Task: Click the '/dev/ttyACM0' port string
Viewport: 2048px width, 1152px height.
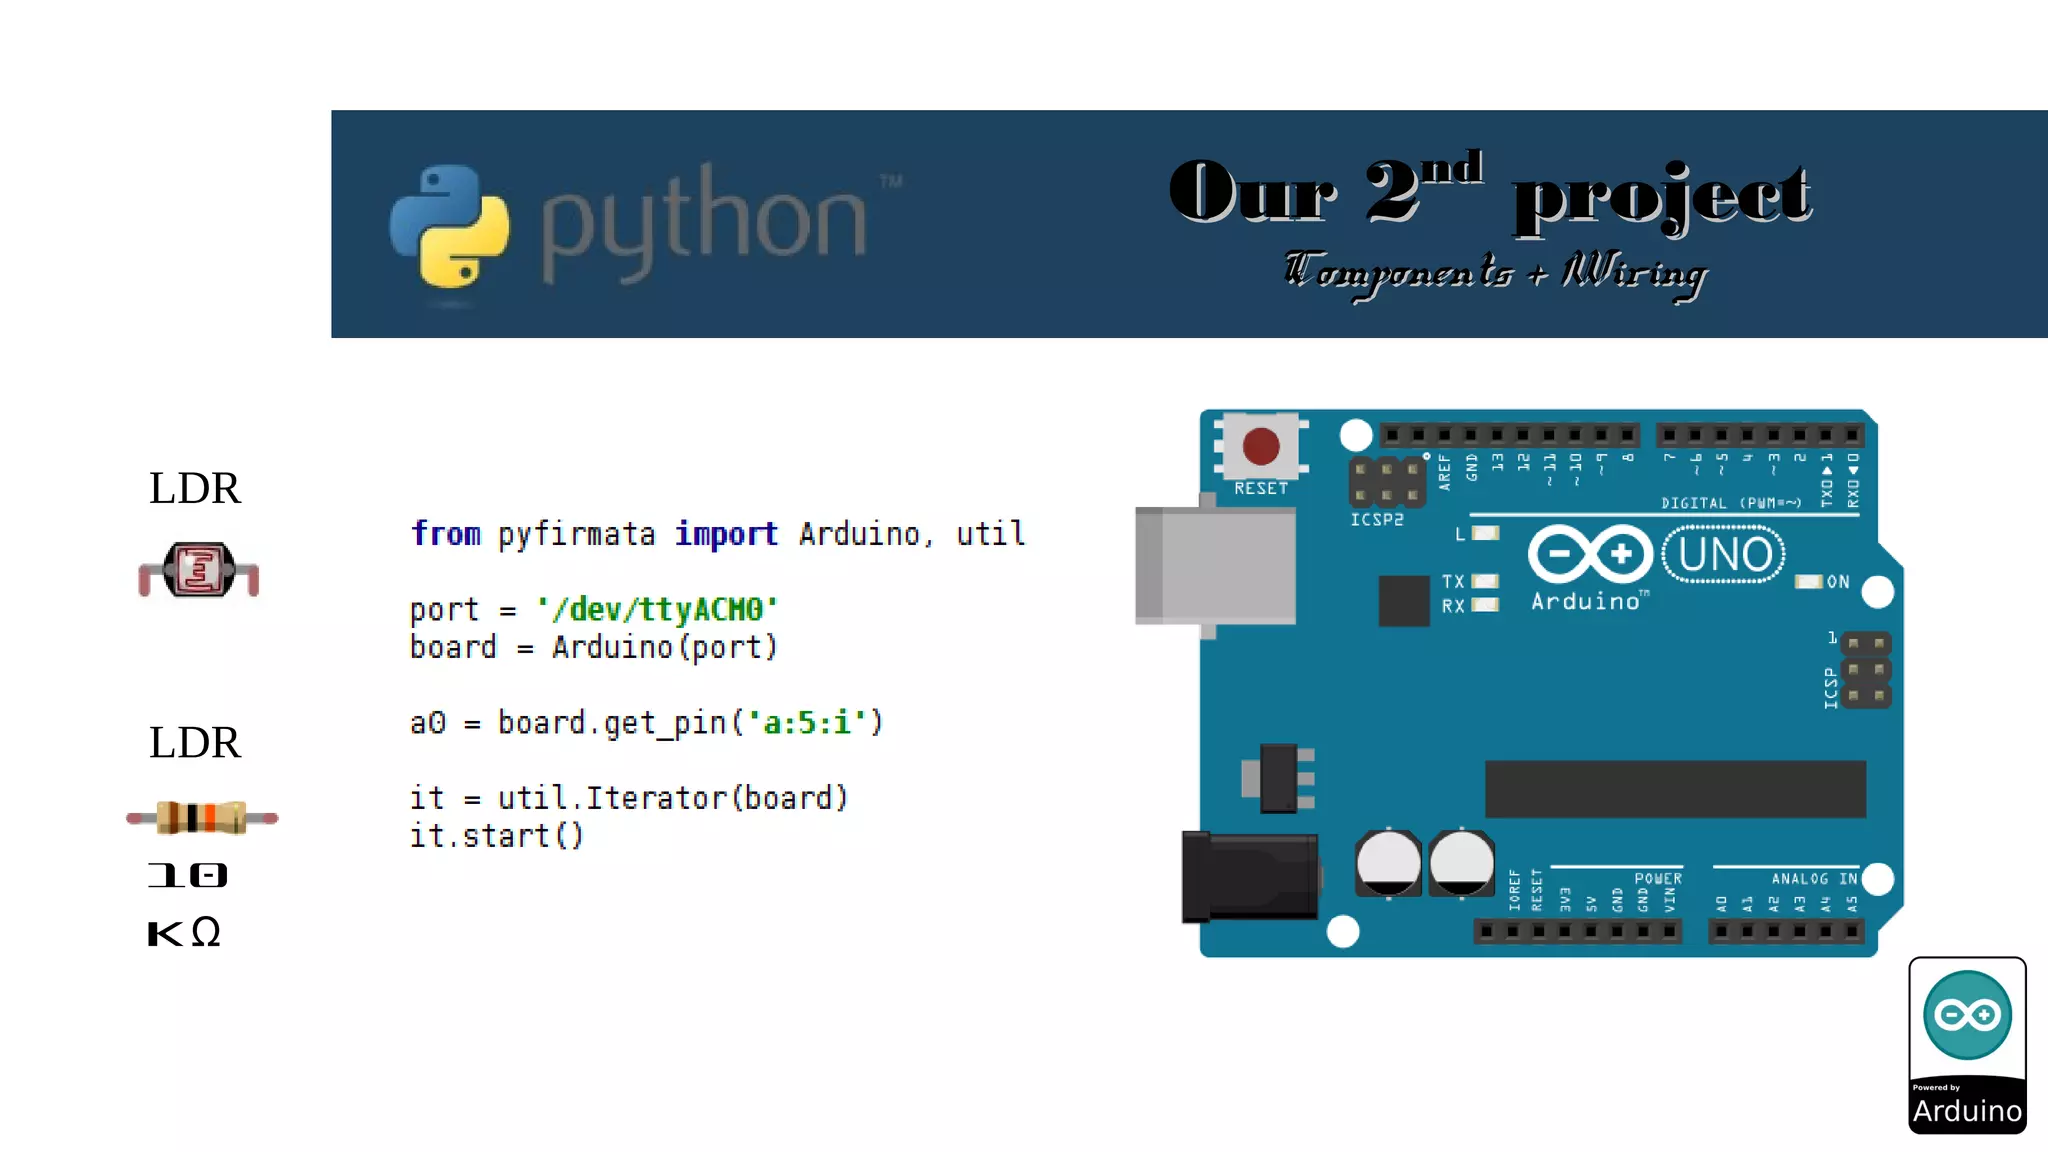Action: (657, 609)
